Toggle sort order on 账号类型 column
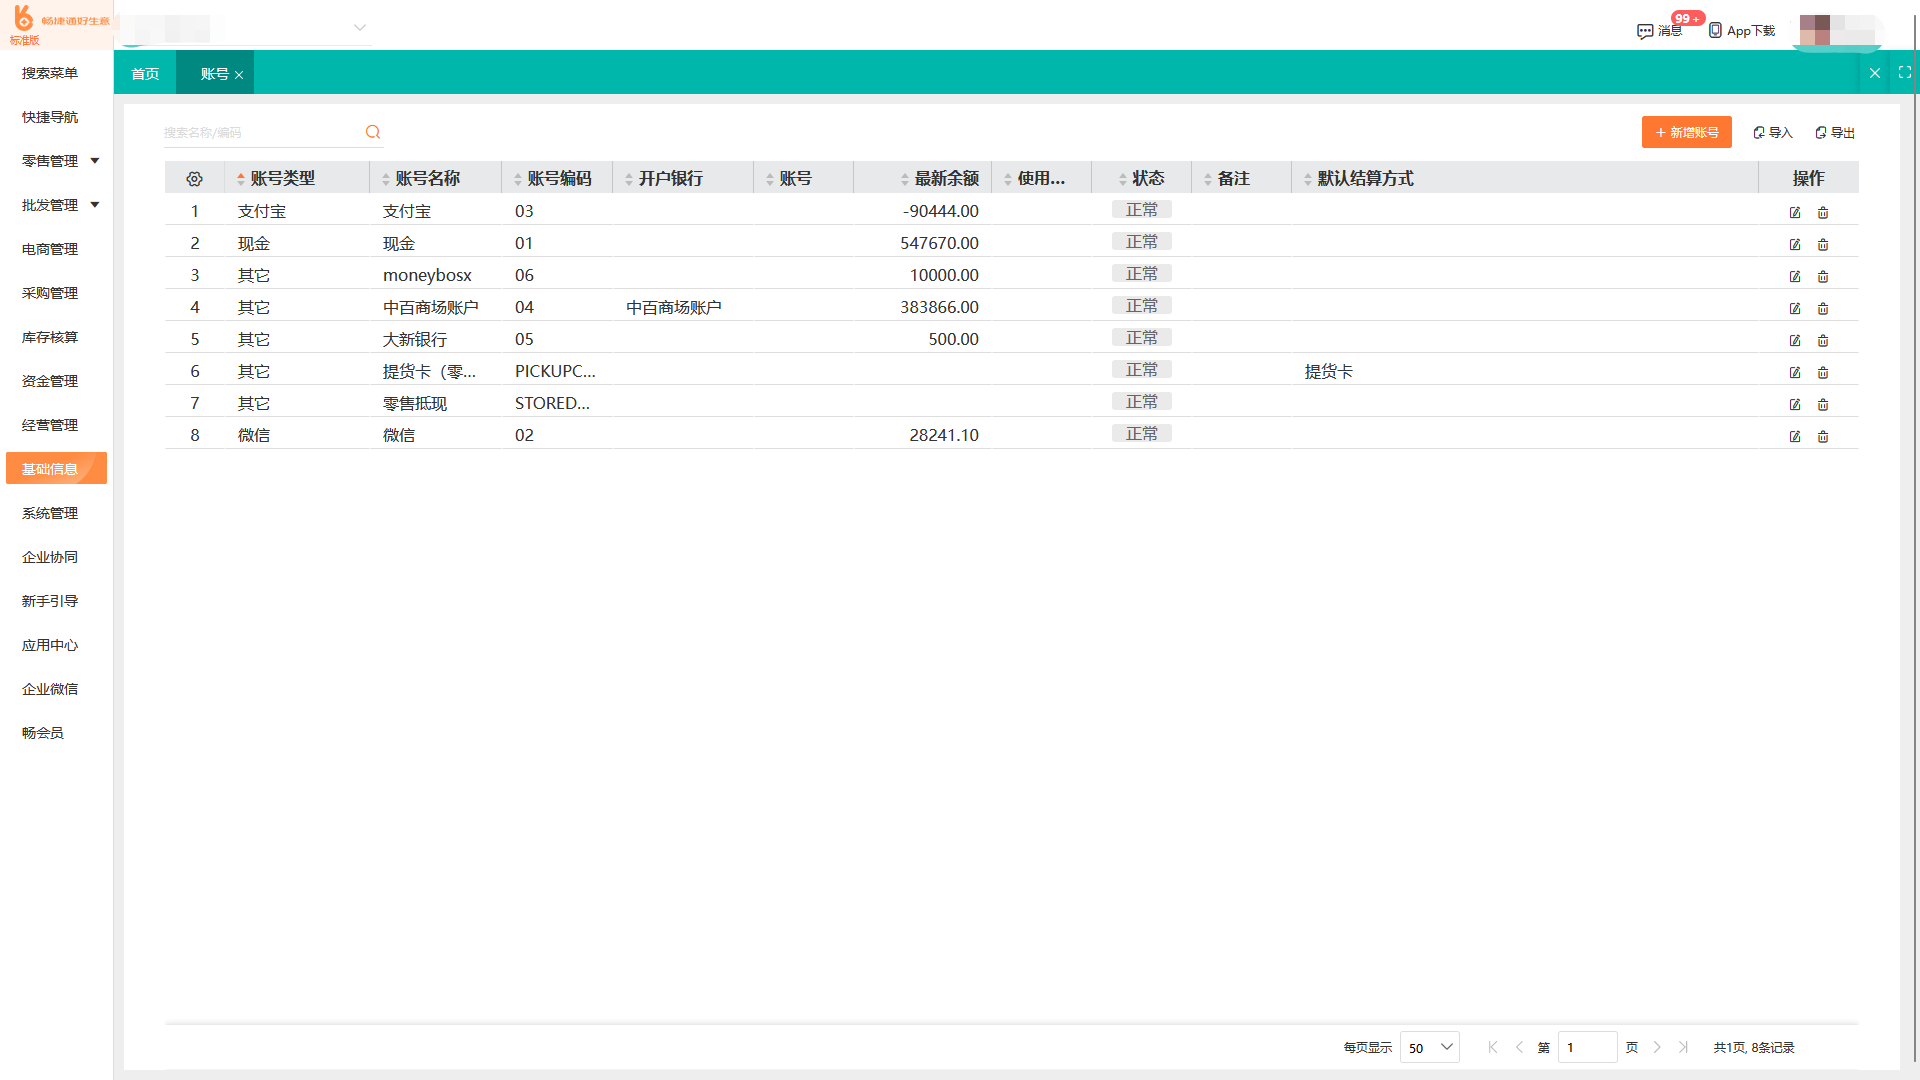Screen dimensions: 1920x1080 (241, 178)
